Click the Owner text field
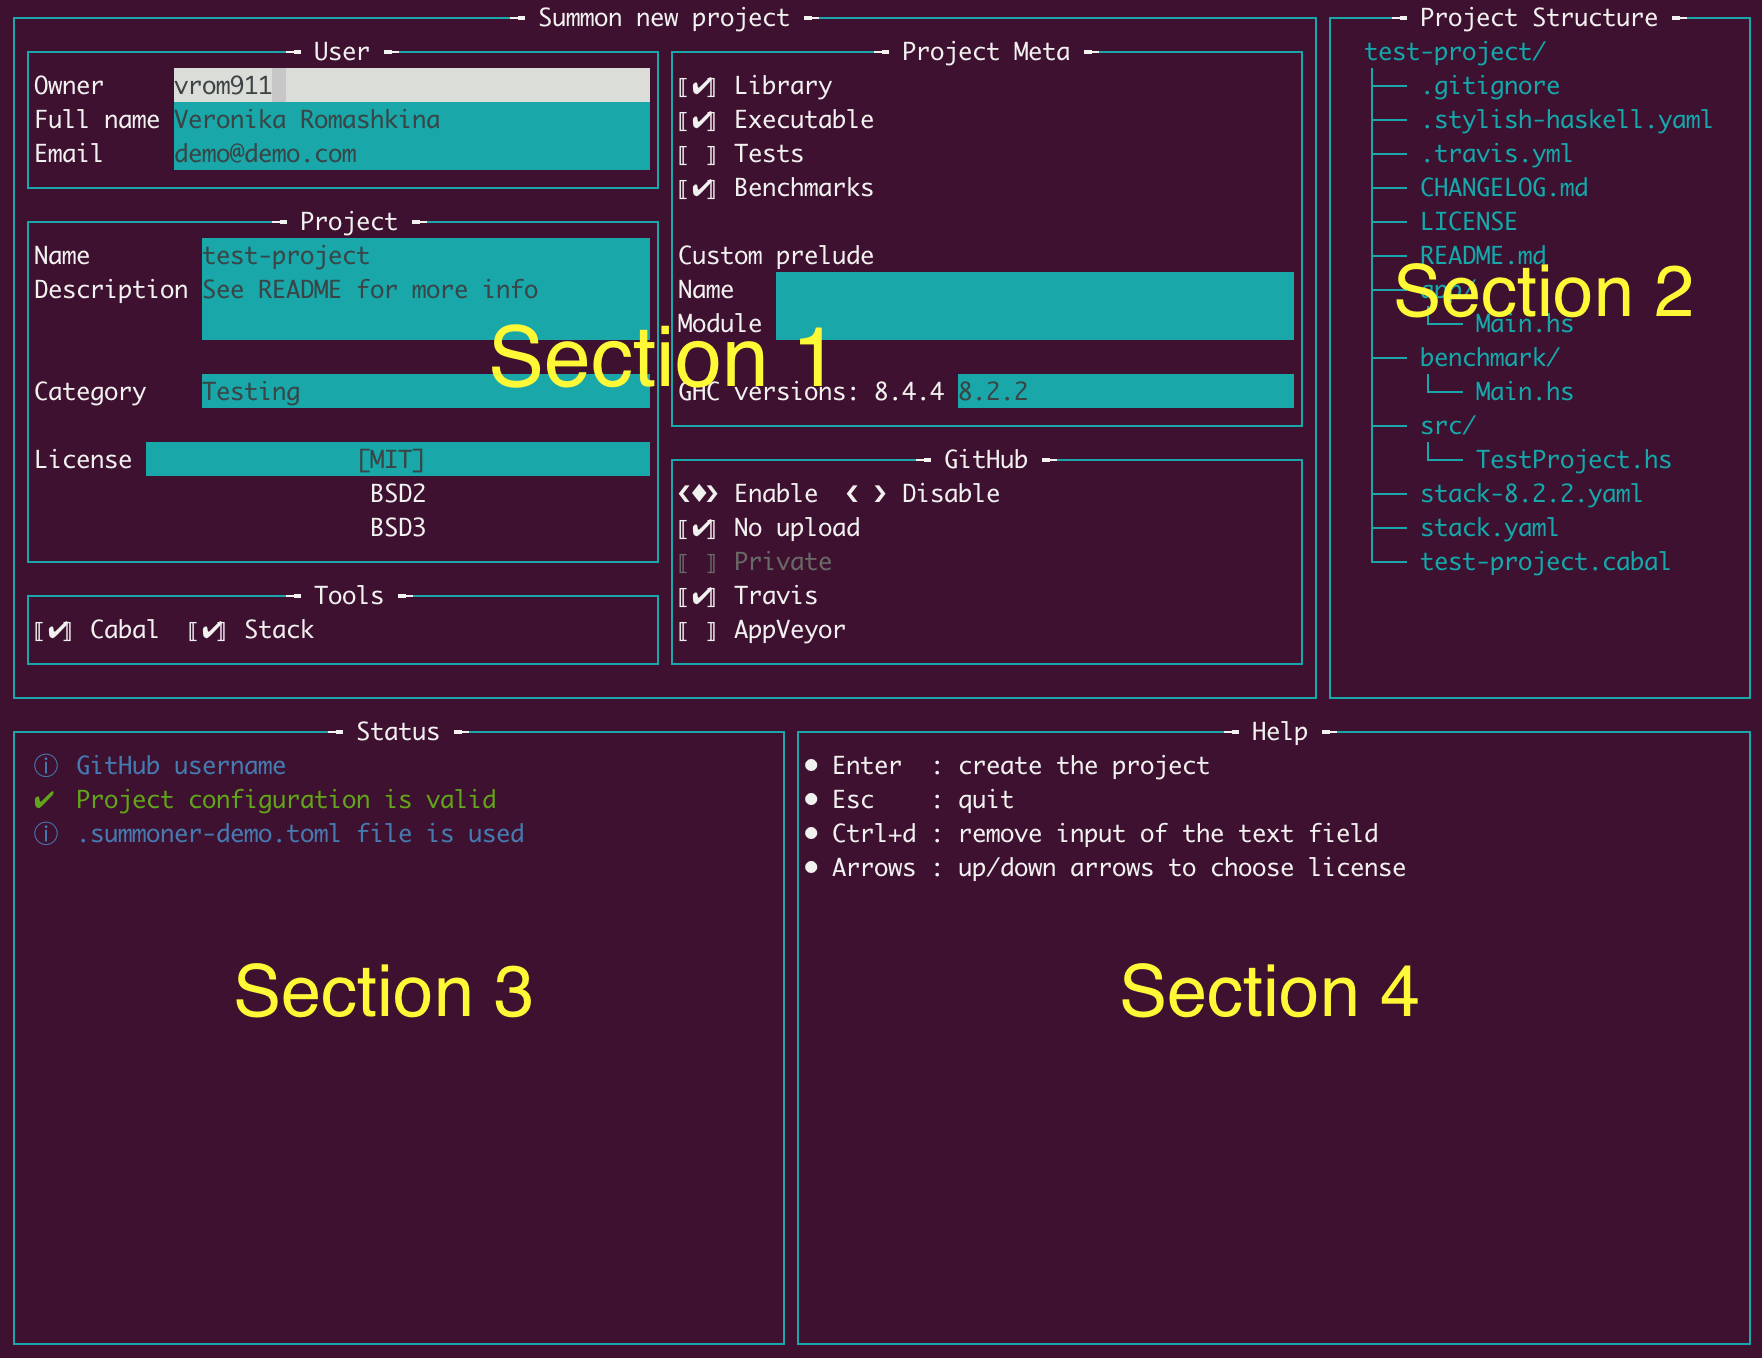This screenshot has height=1358, width=1762. [411, 86]
